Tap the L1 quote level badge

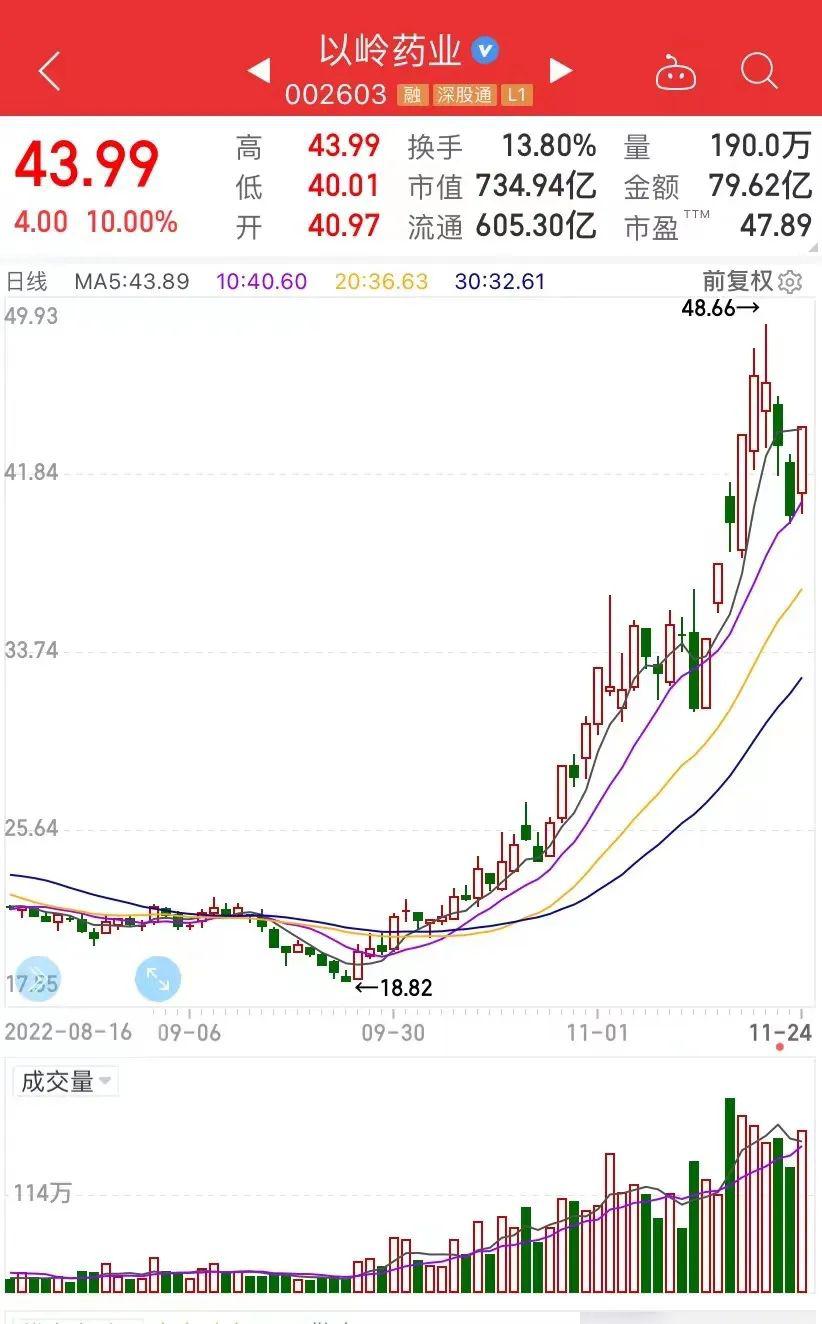[x=517, y=95]
